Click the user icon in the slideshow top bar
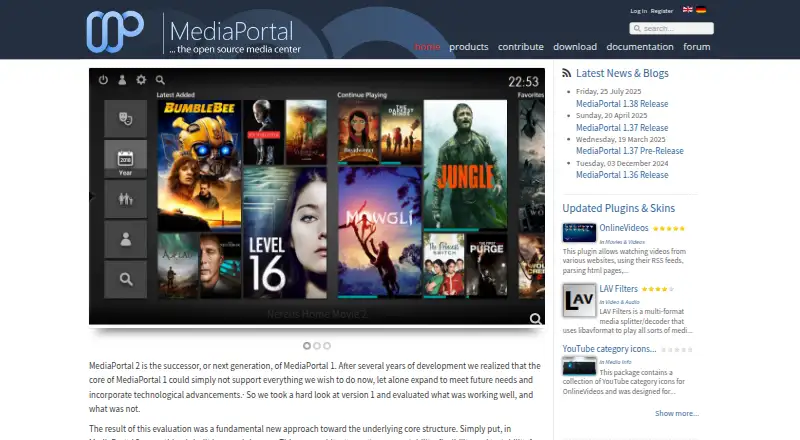Screen dimensions: 800x440 tap(122, 80)
